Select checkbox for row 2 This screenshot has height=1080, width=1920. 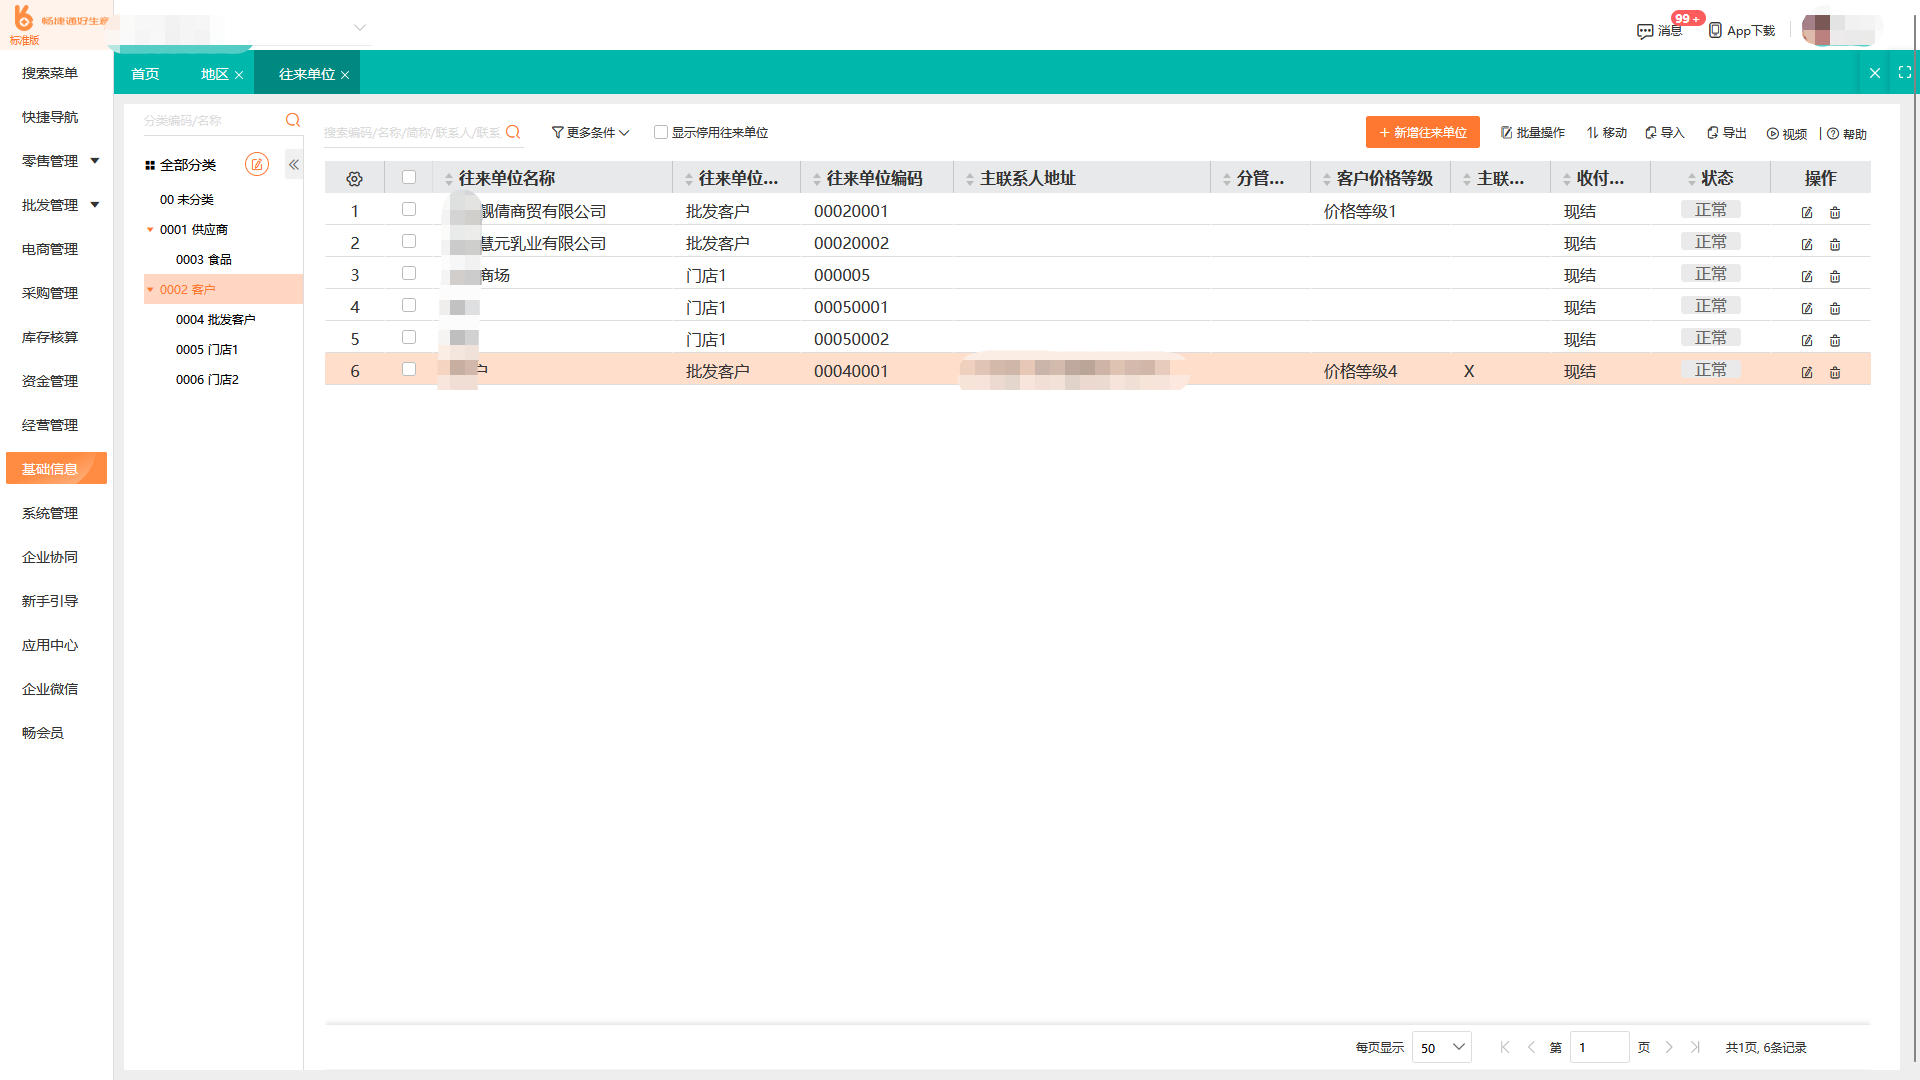click(x=410, y=241)
